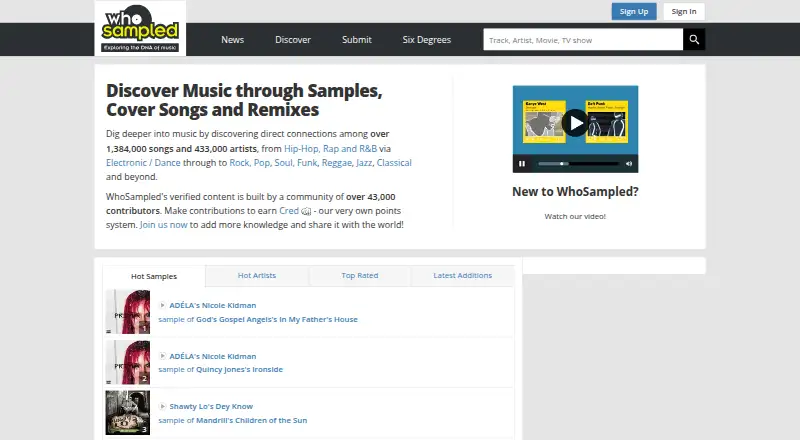The image size is (800, 440).
Task: Select the Hot Samples tab
Action: 154,276
